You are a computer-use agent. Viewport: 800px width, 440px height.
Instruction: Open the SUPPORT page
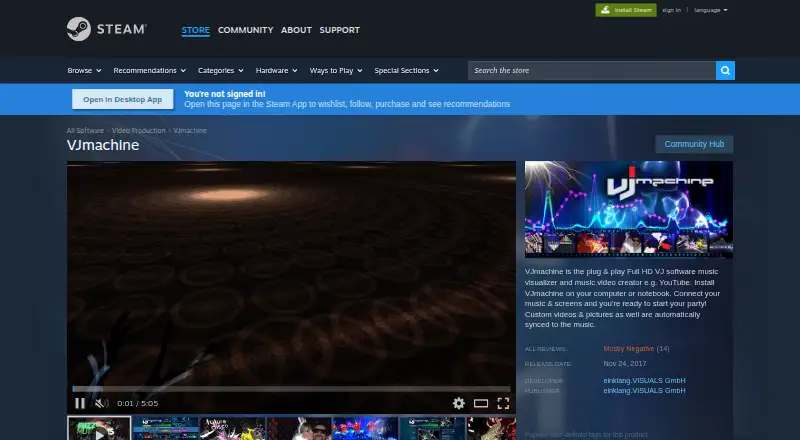[339, 30]
